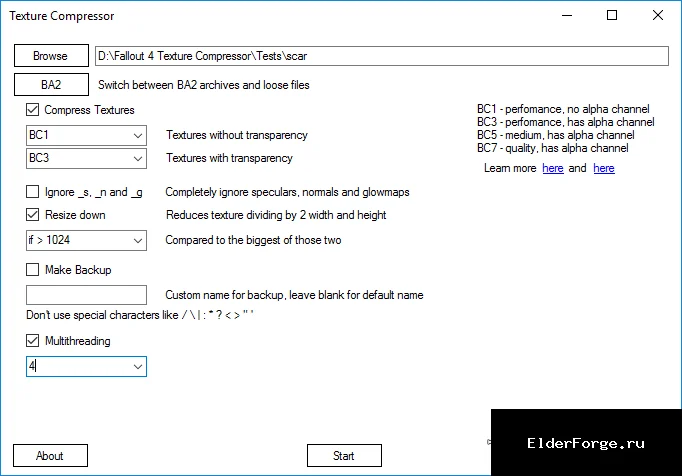
Task: Click the custom backup name field
Action: click(x=86, y=295)
